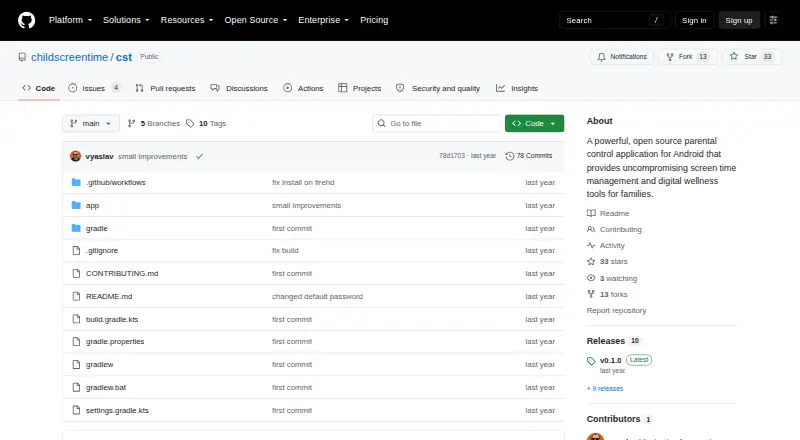
Task: Open the gradle folder
Action: pyautogui.click(x=96, y=228)
